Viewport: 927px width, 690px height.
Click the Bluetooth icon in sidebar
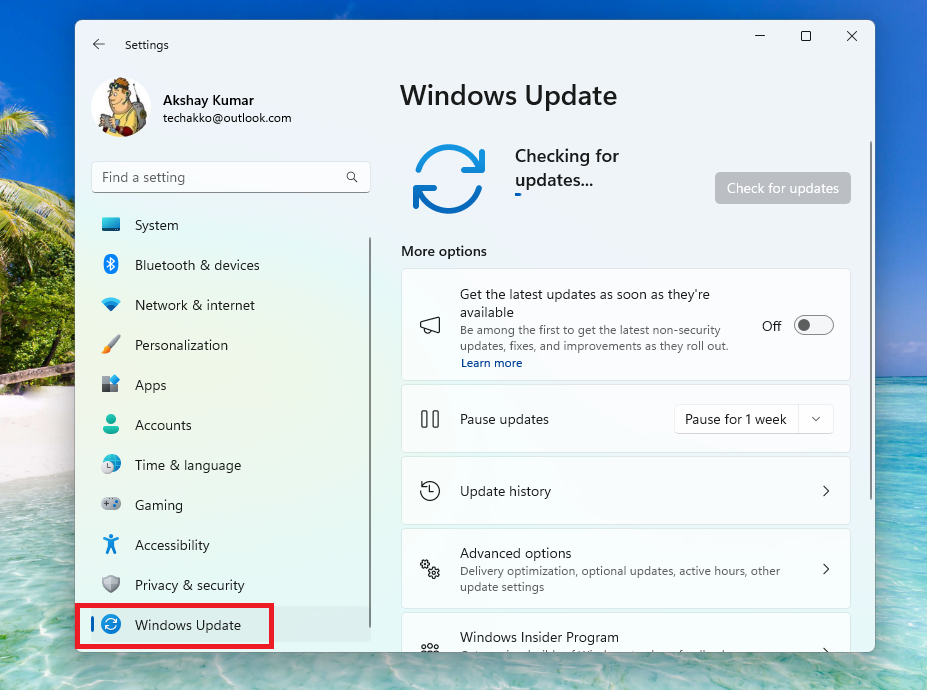click(x=111, y=264)
